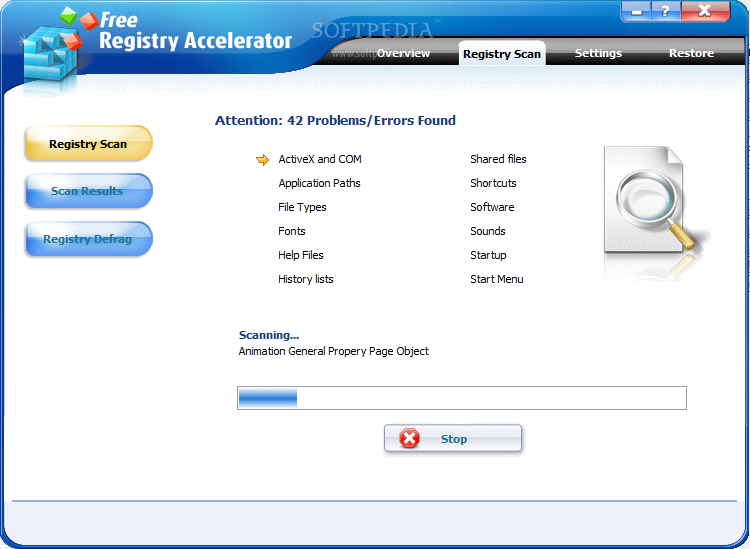Switch to the Settings tab
The height and width of the screenshot is (549, 750).
pos(598,53)
